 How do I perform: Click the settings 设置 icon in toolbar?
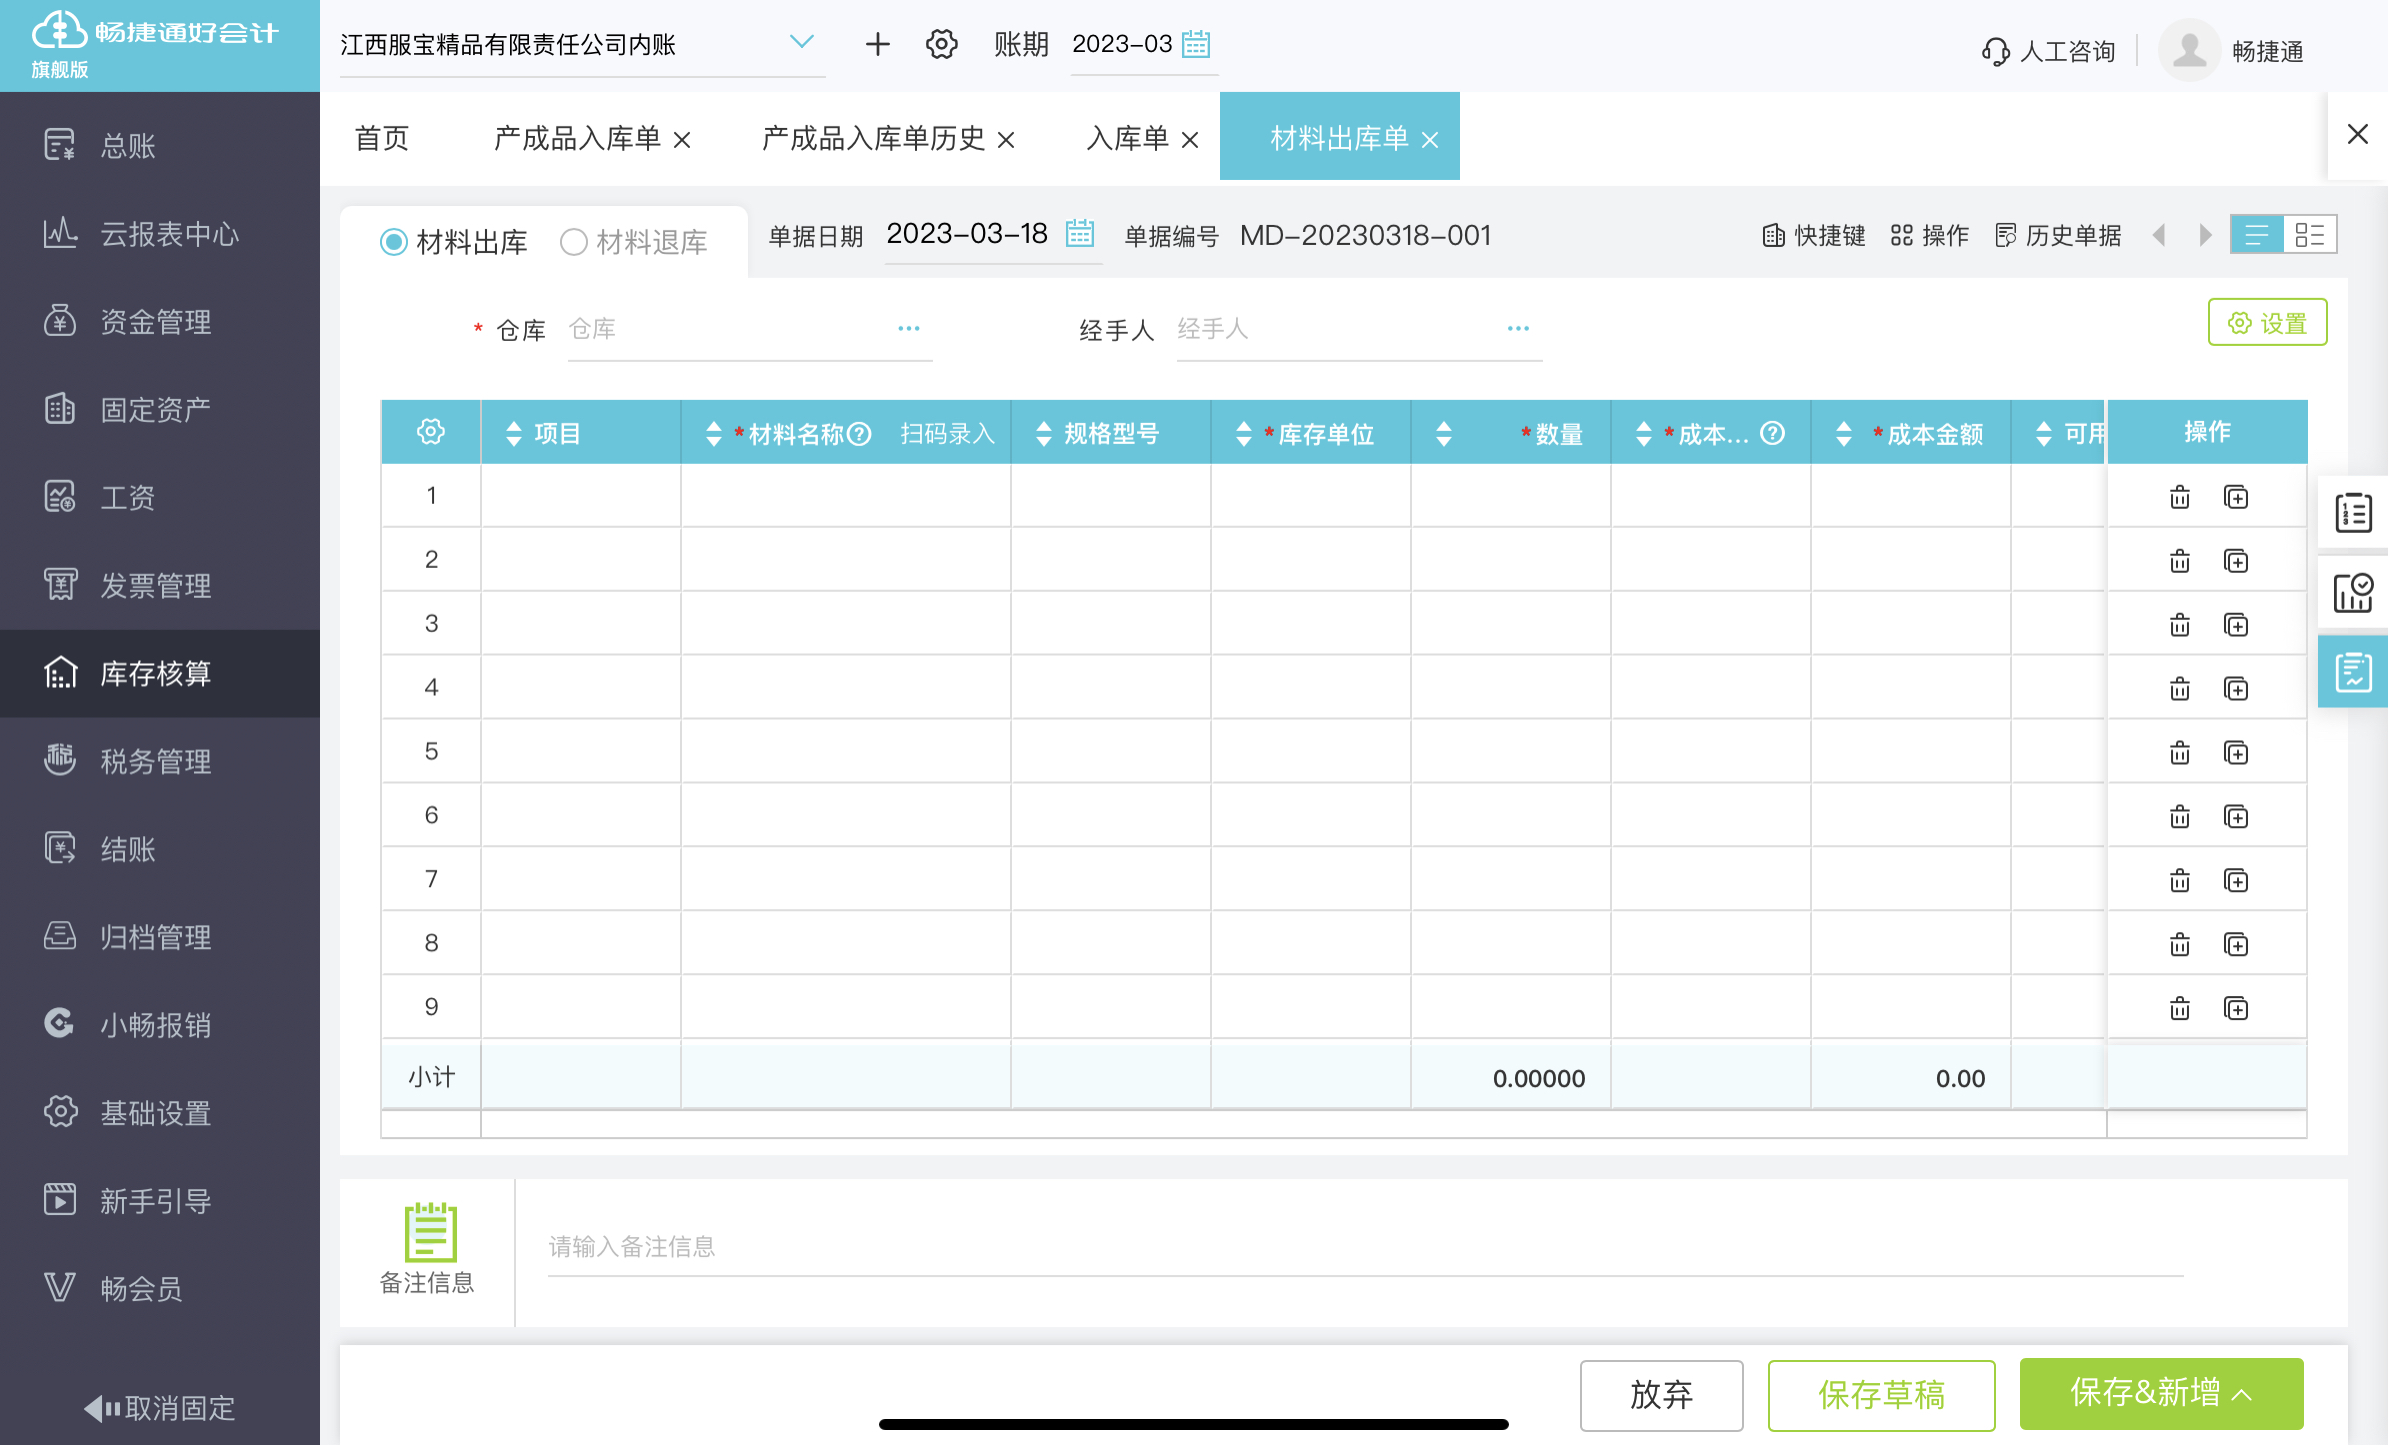click(x=2265, y=322)
